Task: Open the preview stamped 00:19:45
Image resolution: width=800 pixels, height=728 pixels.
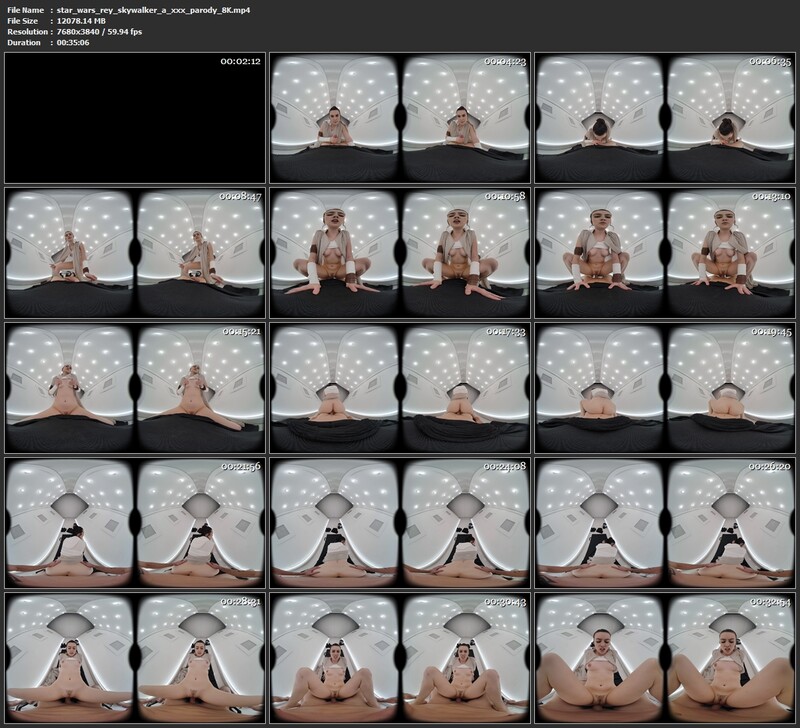Action: click(x=665, y=387)
